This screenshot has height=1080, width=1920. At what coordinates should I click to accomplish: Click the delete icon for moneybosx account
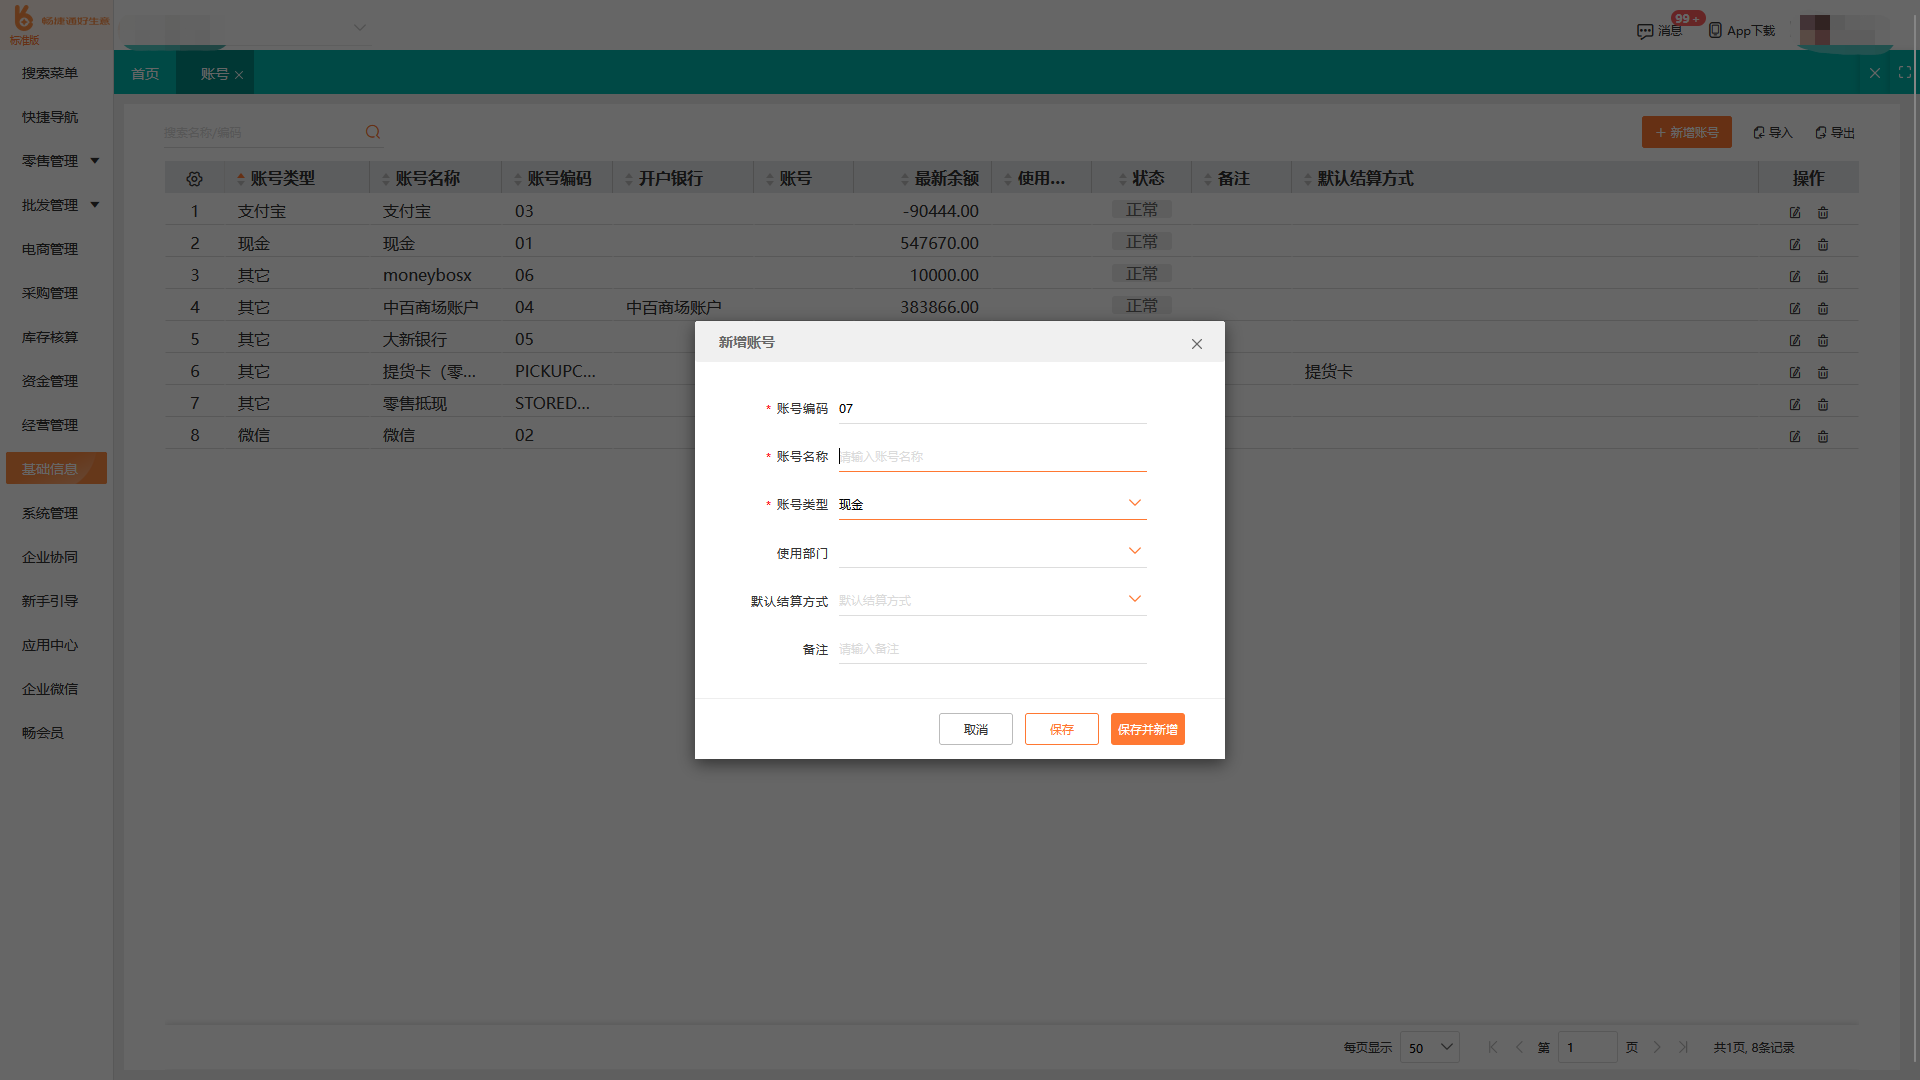(1824, 276)
